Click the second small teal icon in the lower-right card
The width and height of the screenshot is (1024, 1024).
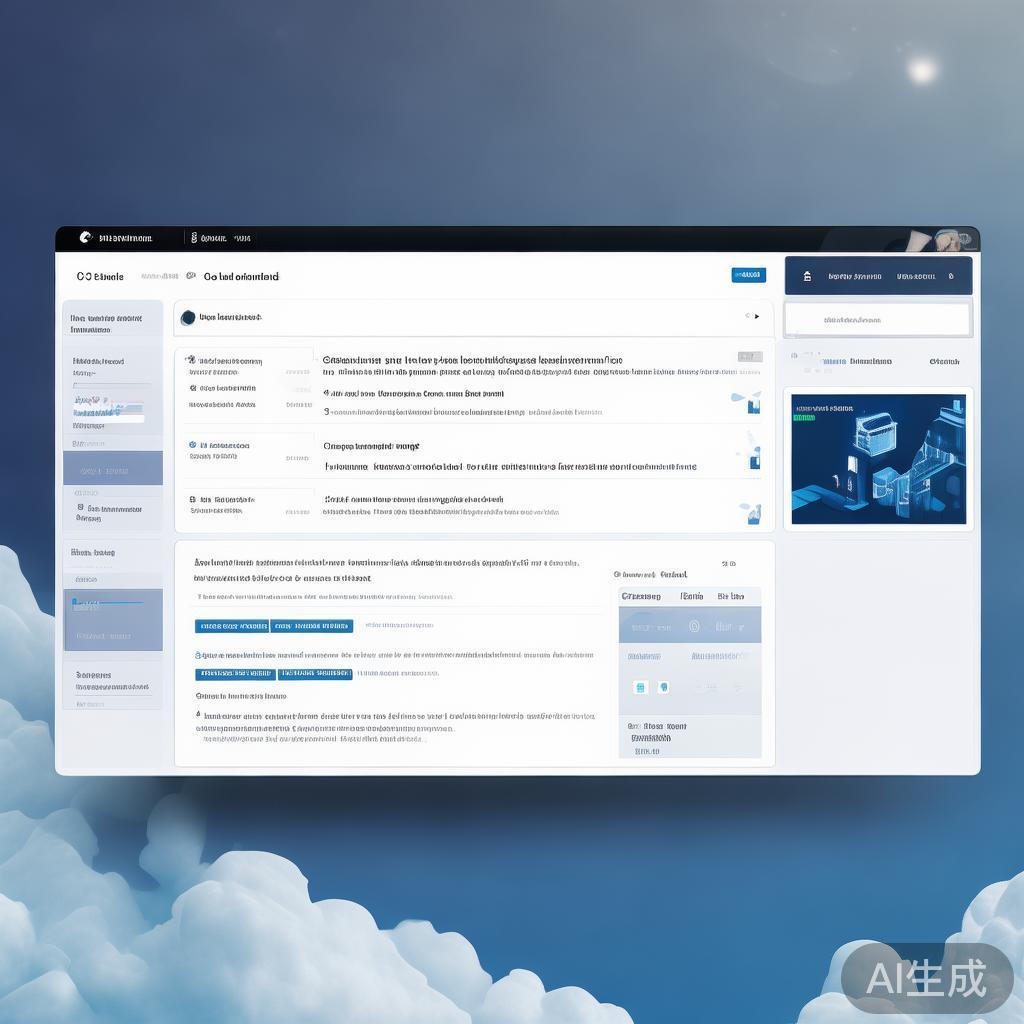coord(663,687)
